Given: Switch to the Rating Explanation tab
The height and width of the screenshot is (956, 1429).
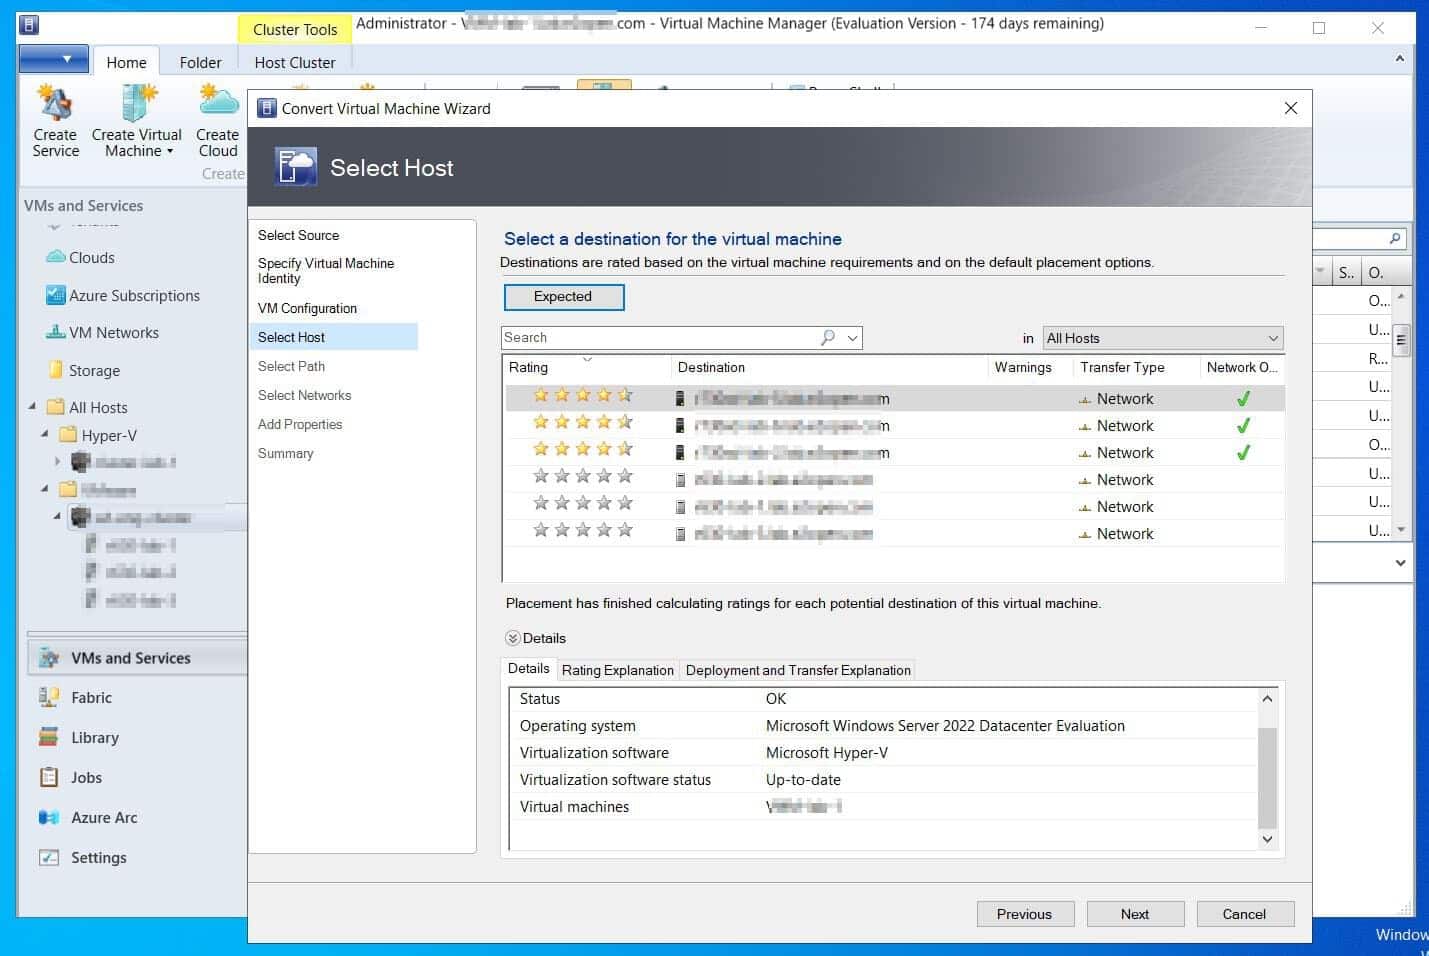Looking at the screenshot, I should click(617, 670).
